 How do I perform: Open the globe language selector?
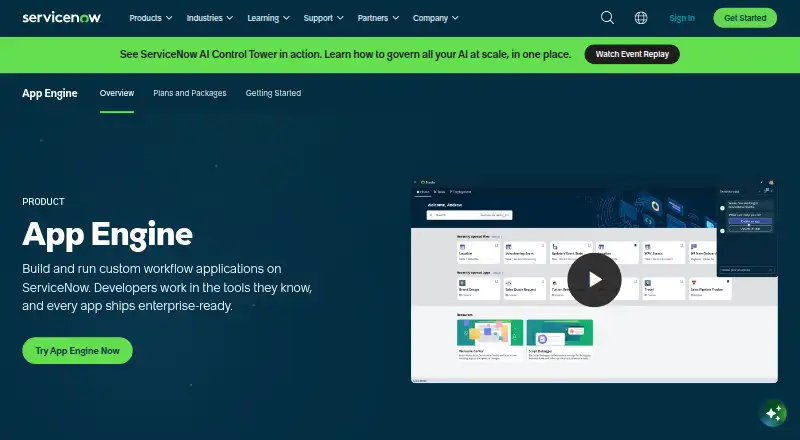coord(641,18)
